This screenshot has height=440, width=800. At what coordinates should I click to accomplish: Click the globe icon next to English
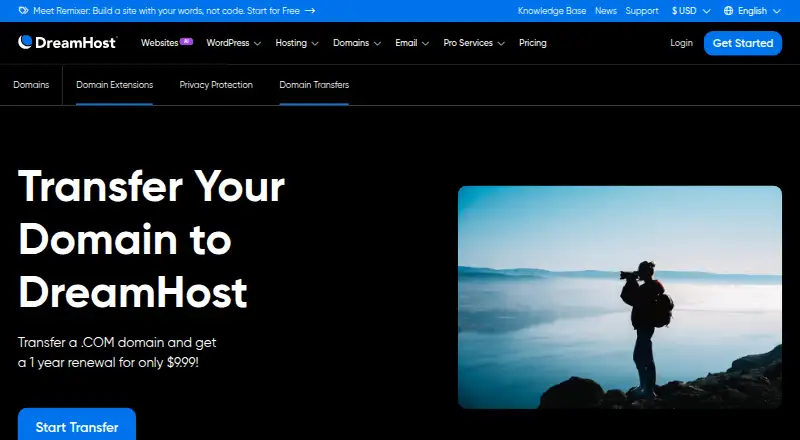(x=729, y=11)
